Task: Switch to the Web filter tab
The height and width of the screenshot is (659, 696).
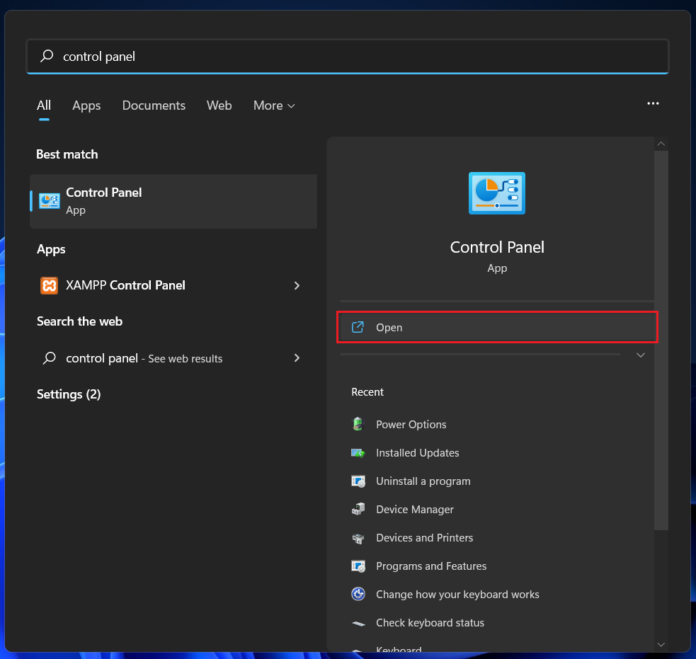Action: coord(219,106)
